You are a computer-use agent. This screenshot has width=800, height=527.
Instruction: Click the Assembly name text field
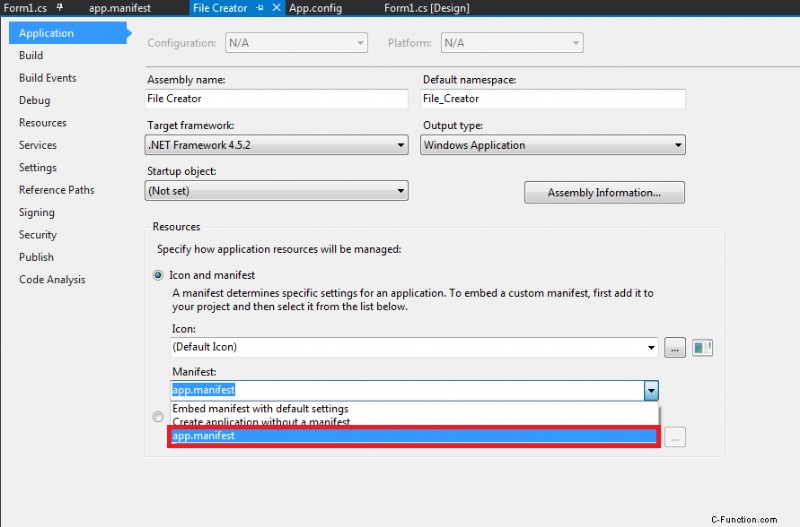tap(277, 99)
